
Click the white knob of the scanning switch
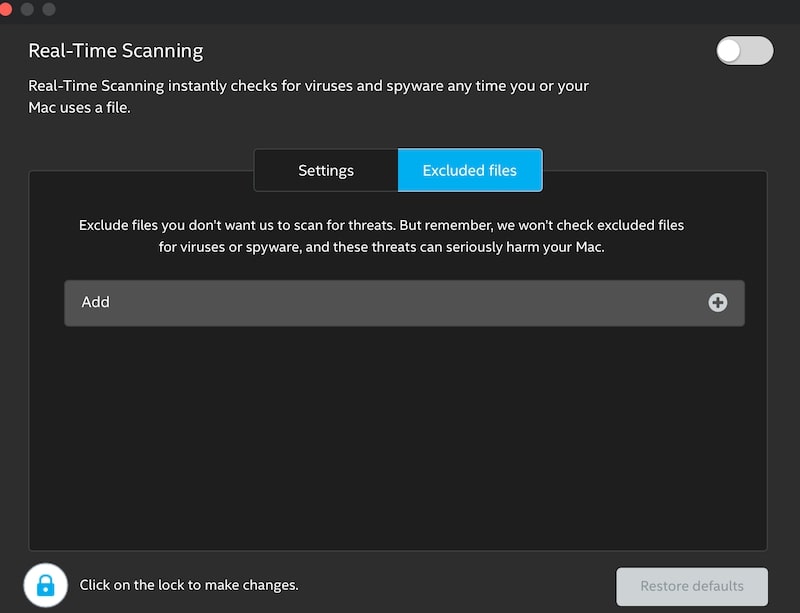pos(730,51)
